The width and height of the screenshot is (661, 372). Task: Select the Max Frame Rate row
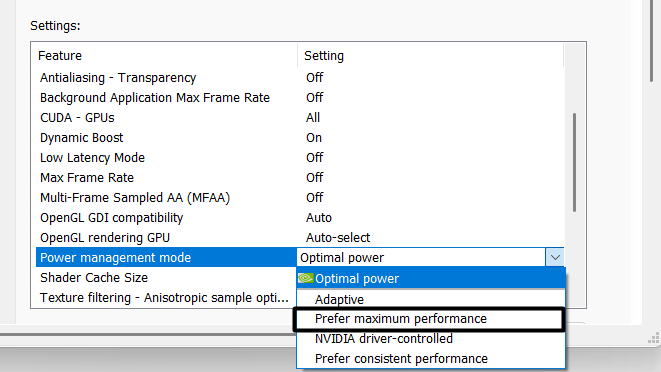(x=300, y=178)
